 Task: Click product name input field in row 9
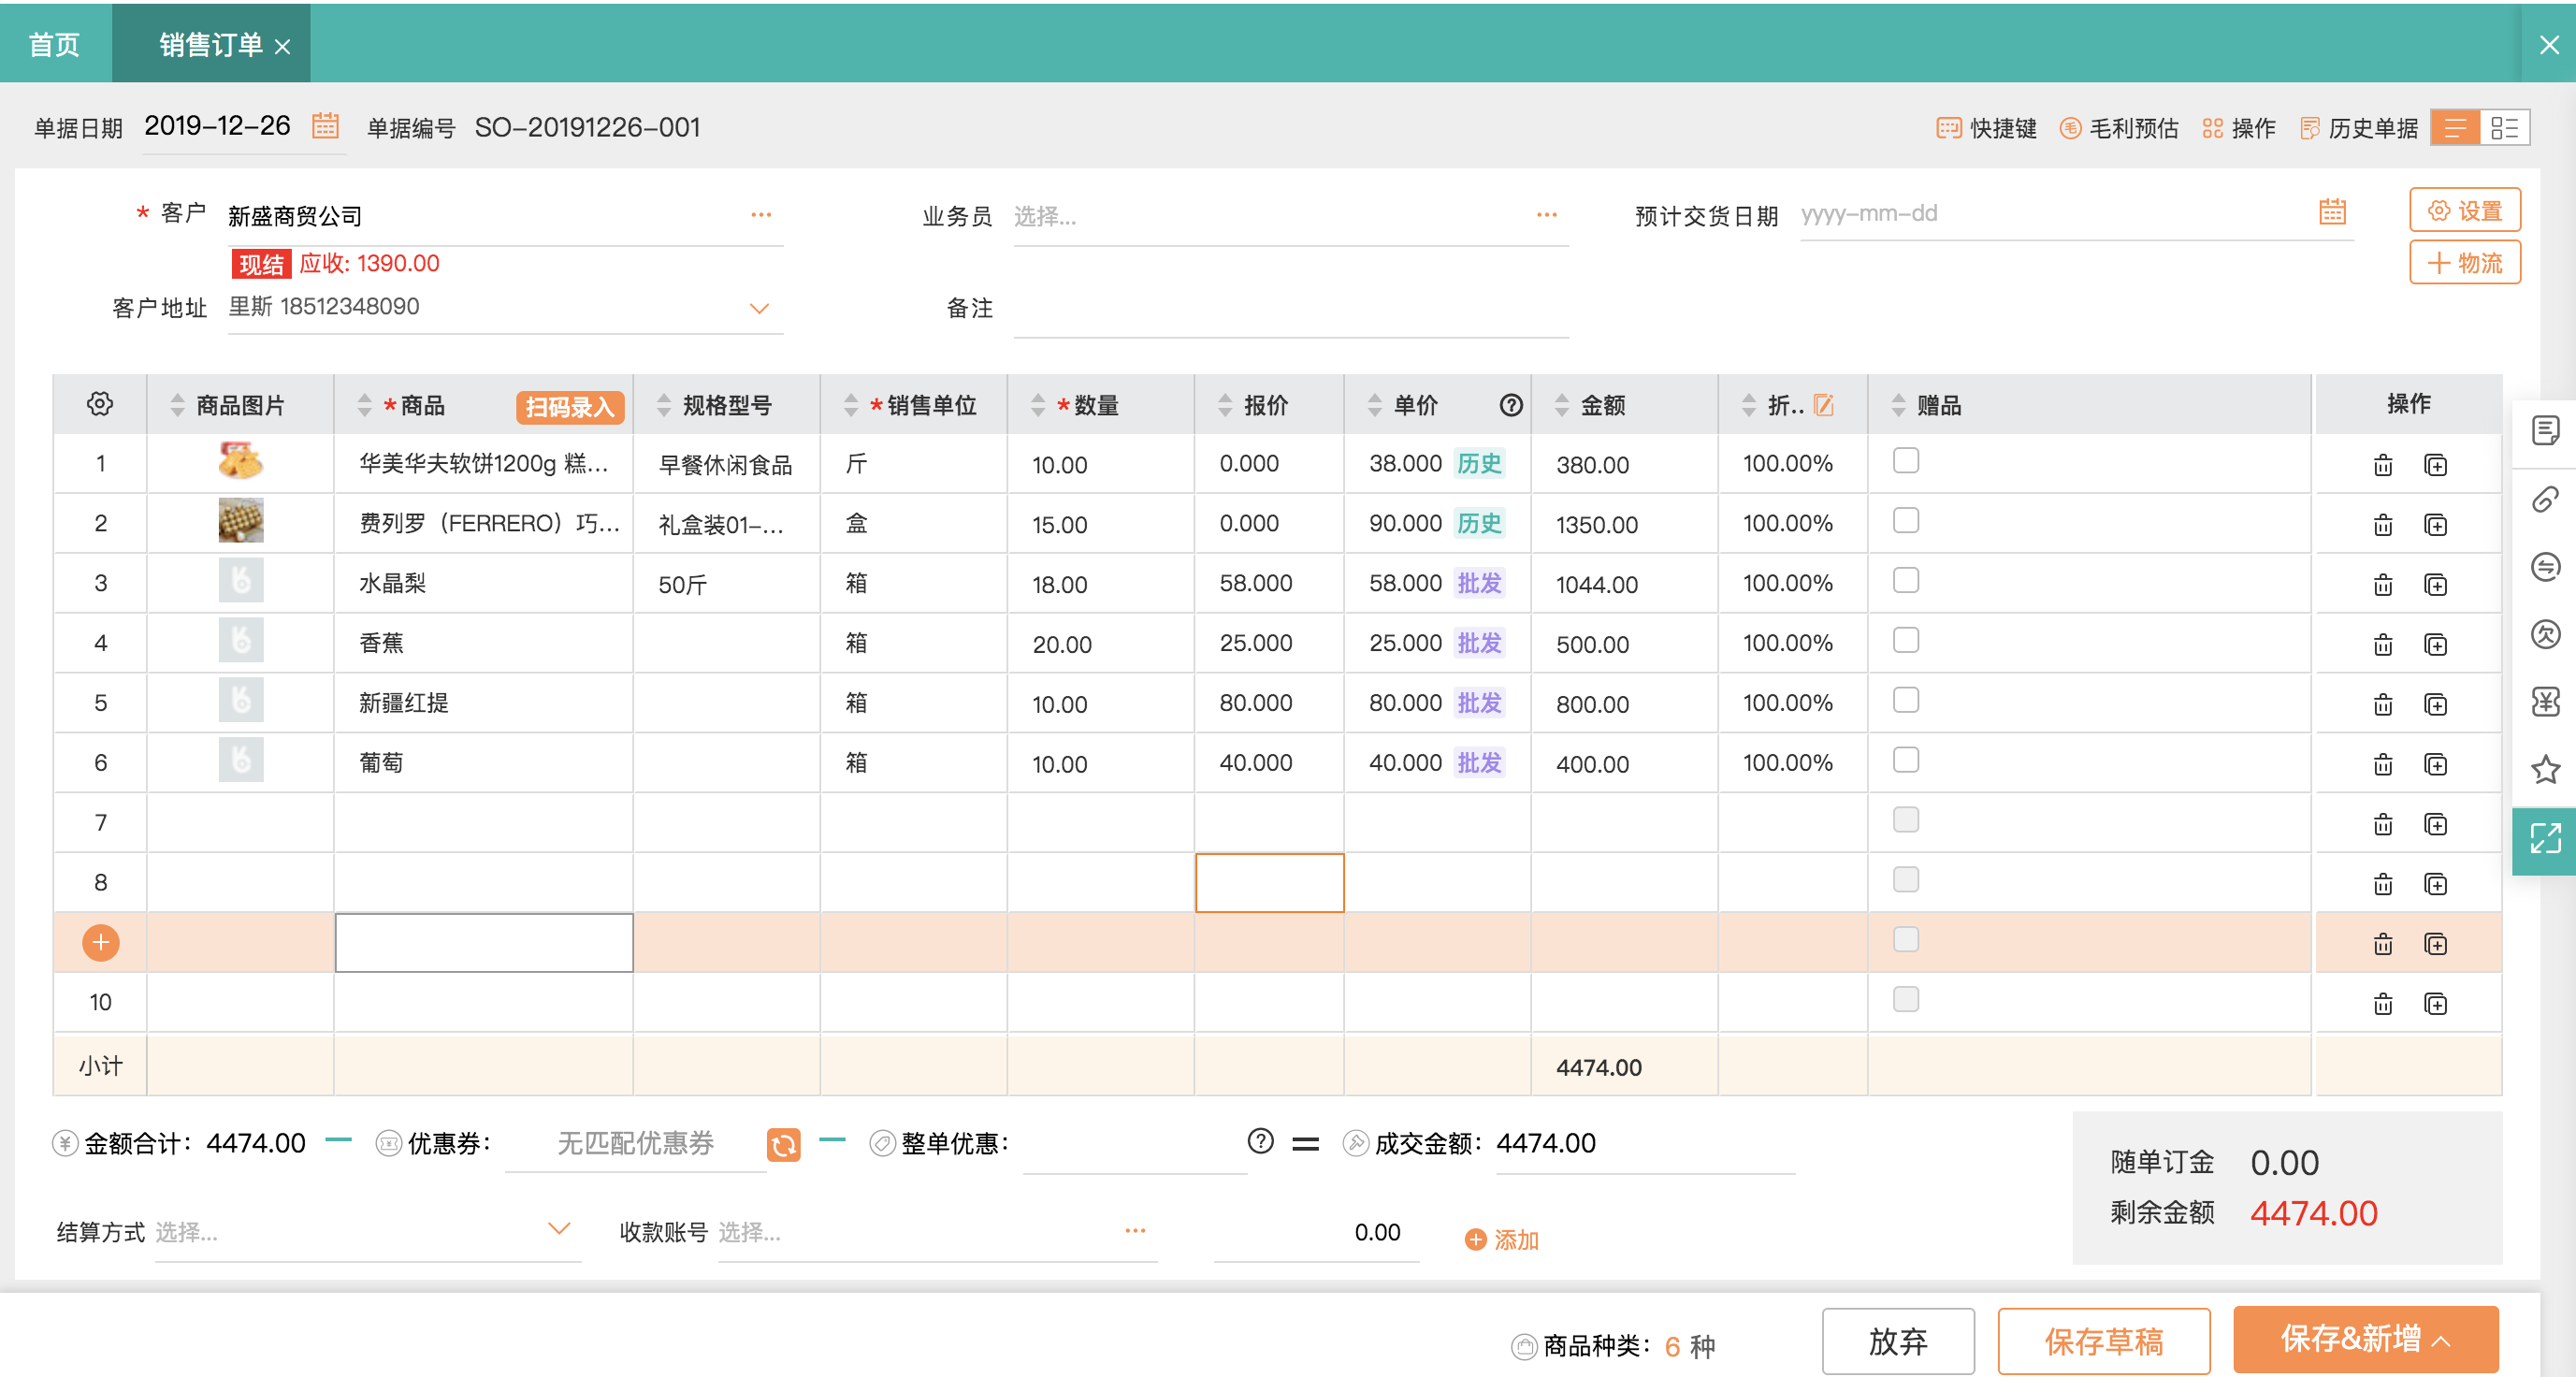(x=482, y=941)
